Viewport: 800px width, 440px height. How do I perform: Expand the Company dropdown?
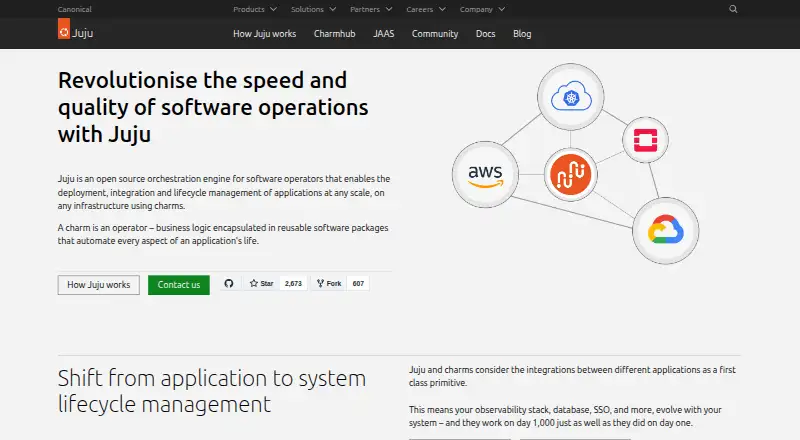pos(482,9)
